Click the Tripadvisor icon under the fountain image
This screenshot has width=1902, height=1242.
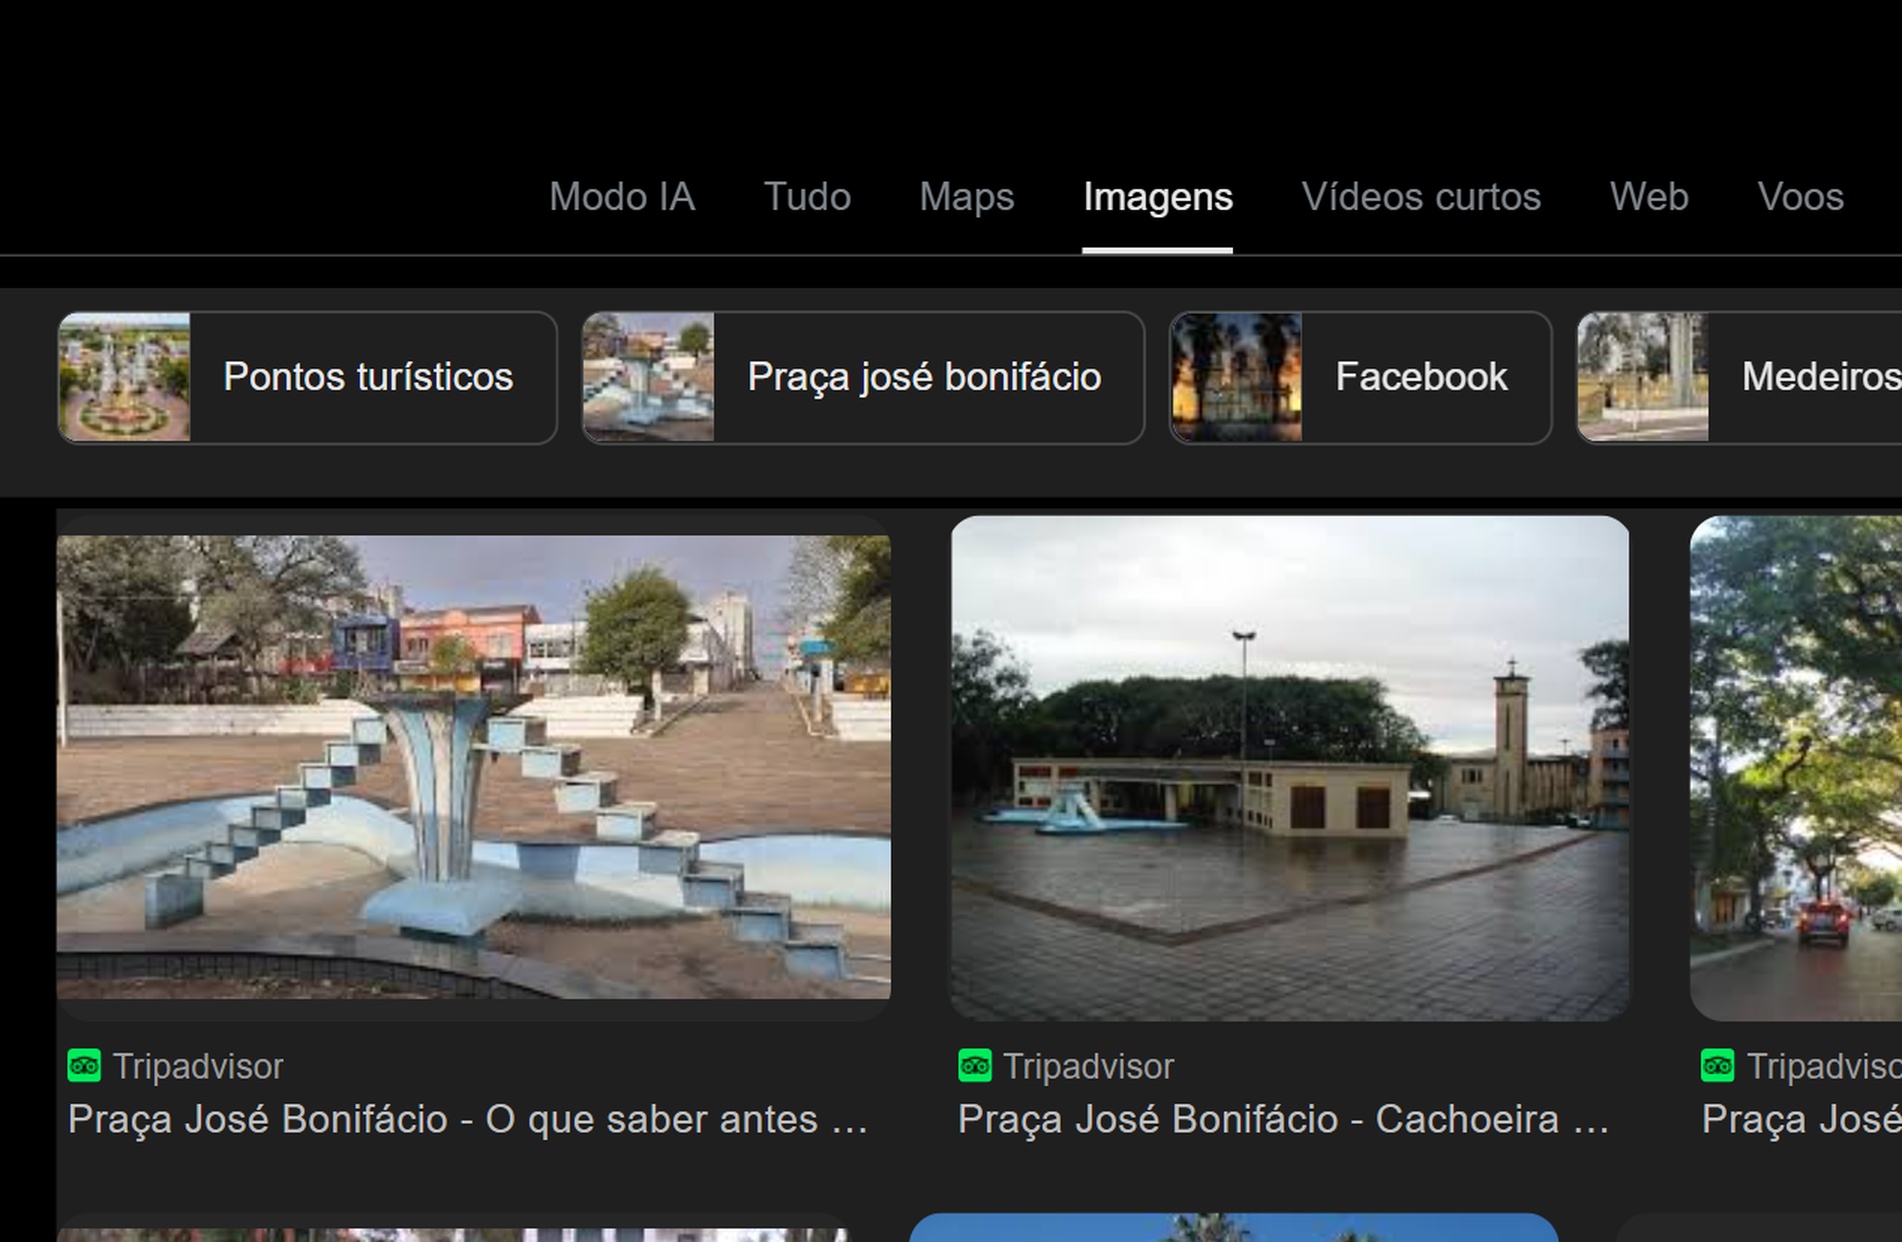(84, 1066)
